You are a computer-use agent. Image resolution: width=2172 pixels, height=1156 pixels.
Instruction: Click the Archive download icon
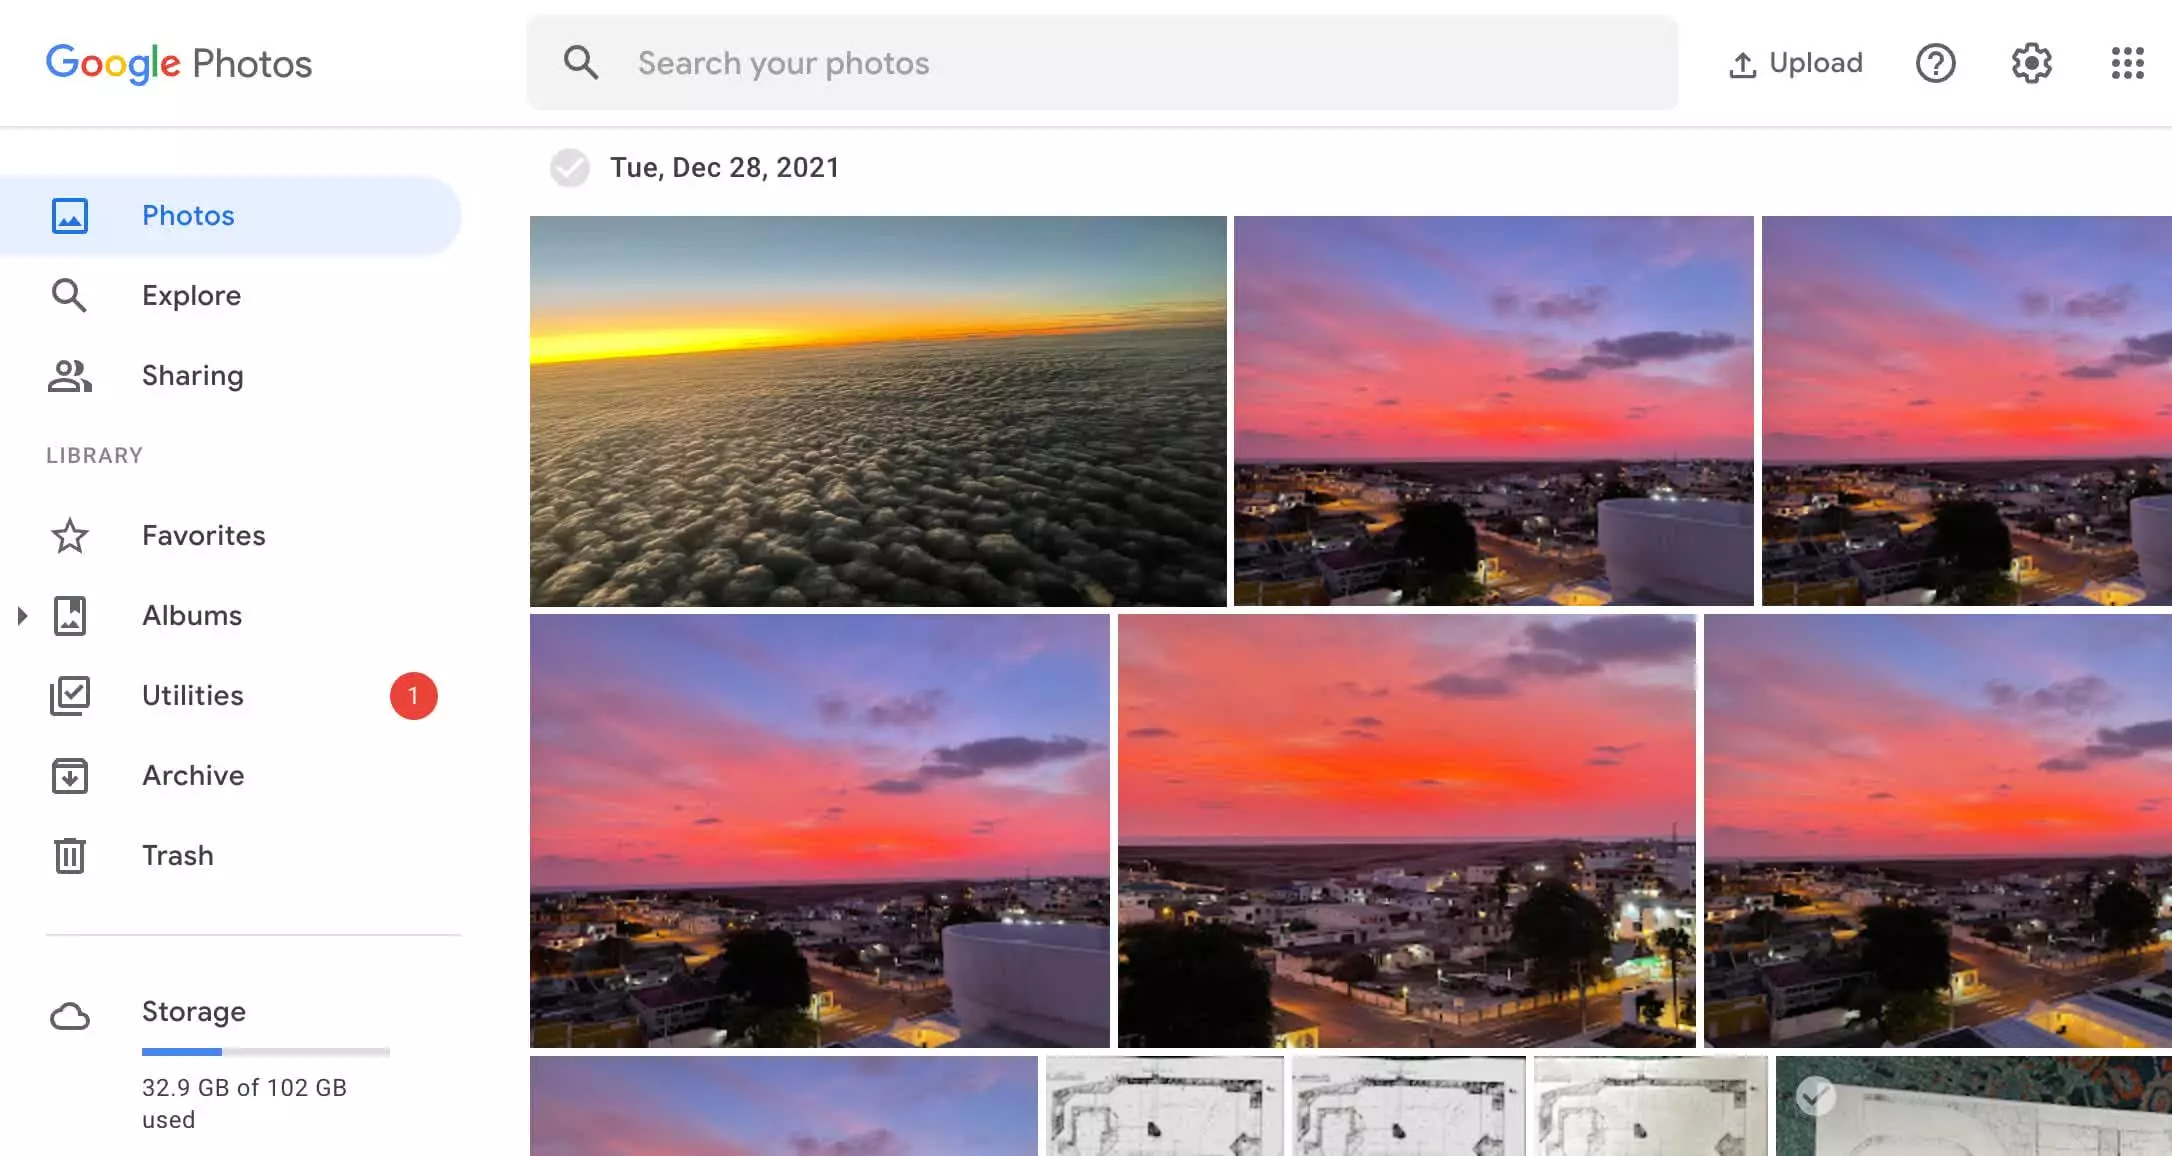pyautogui.click(x=68, y=774)
